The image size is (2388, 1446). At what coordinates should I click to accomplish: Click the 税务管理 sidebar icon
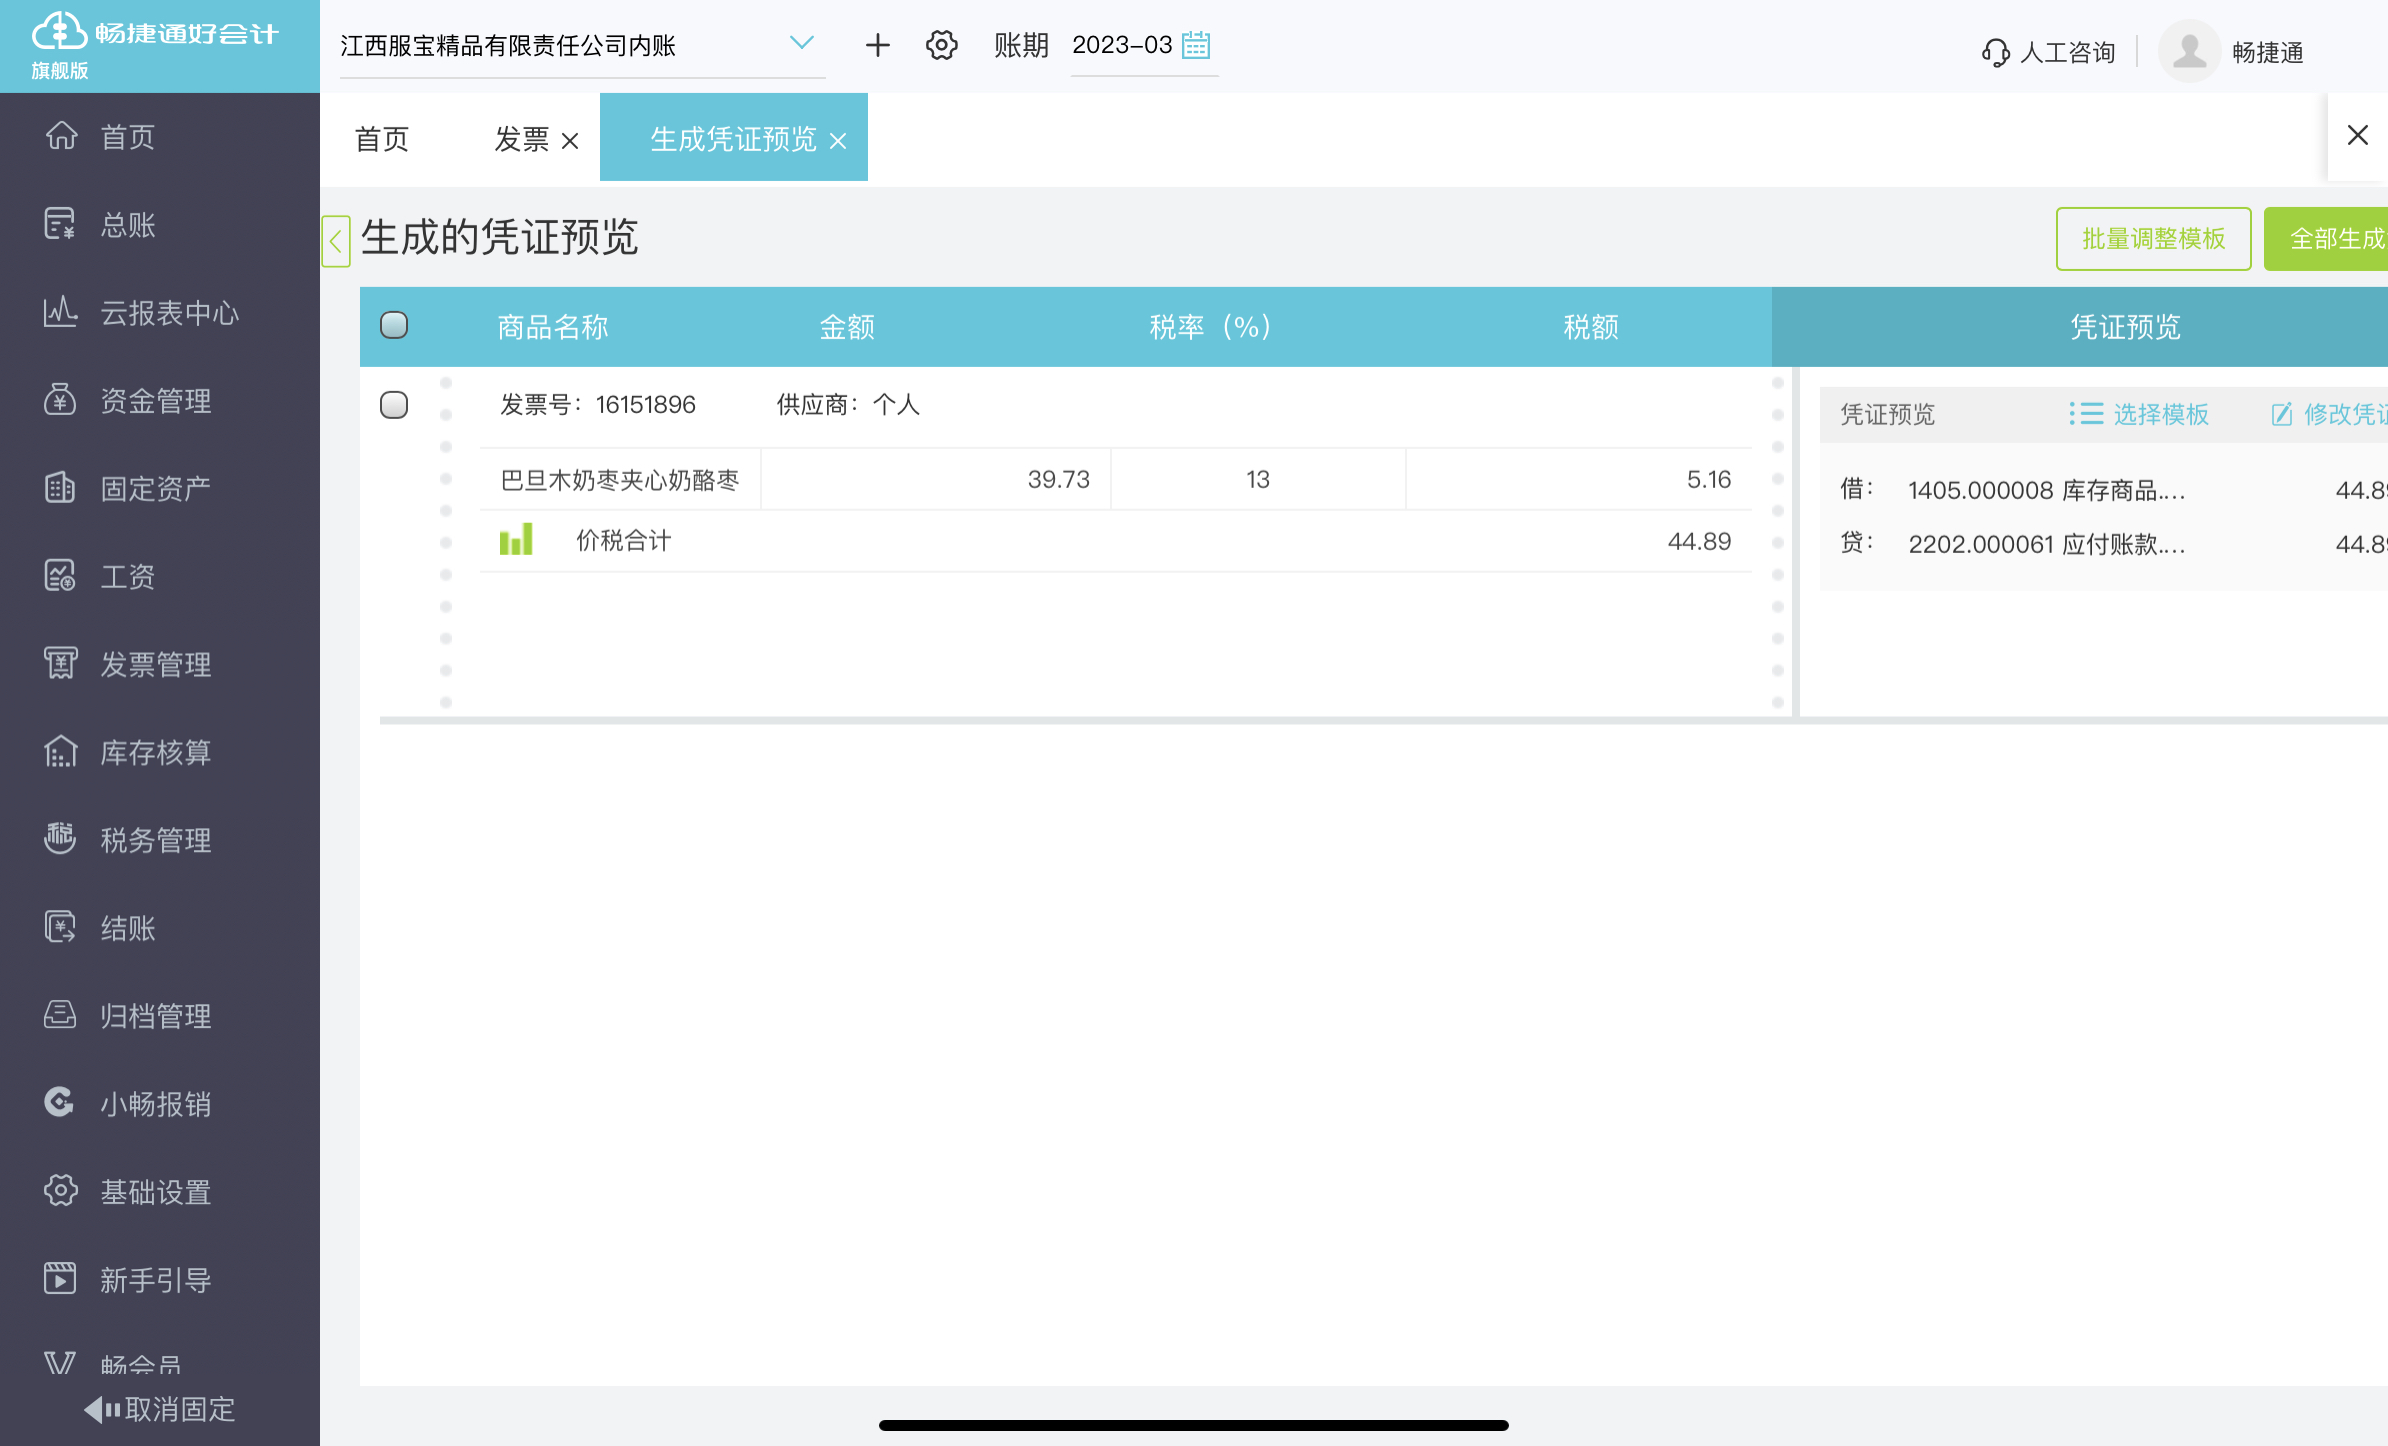[x=155, y=839]
